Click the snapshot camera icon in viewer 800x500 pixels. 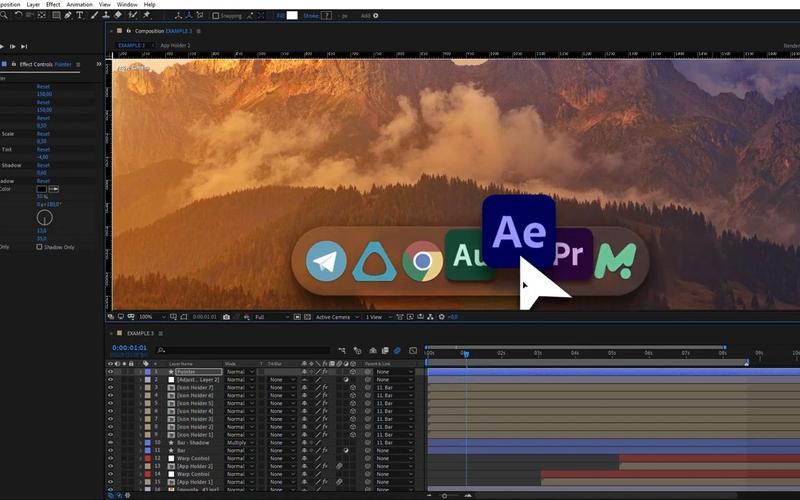[x=227, y=317]
